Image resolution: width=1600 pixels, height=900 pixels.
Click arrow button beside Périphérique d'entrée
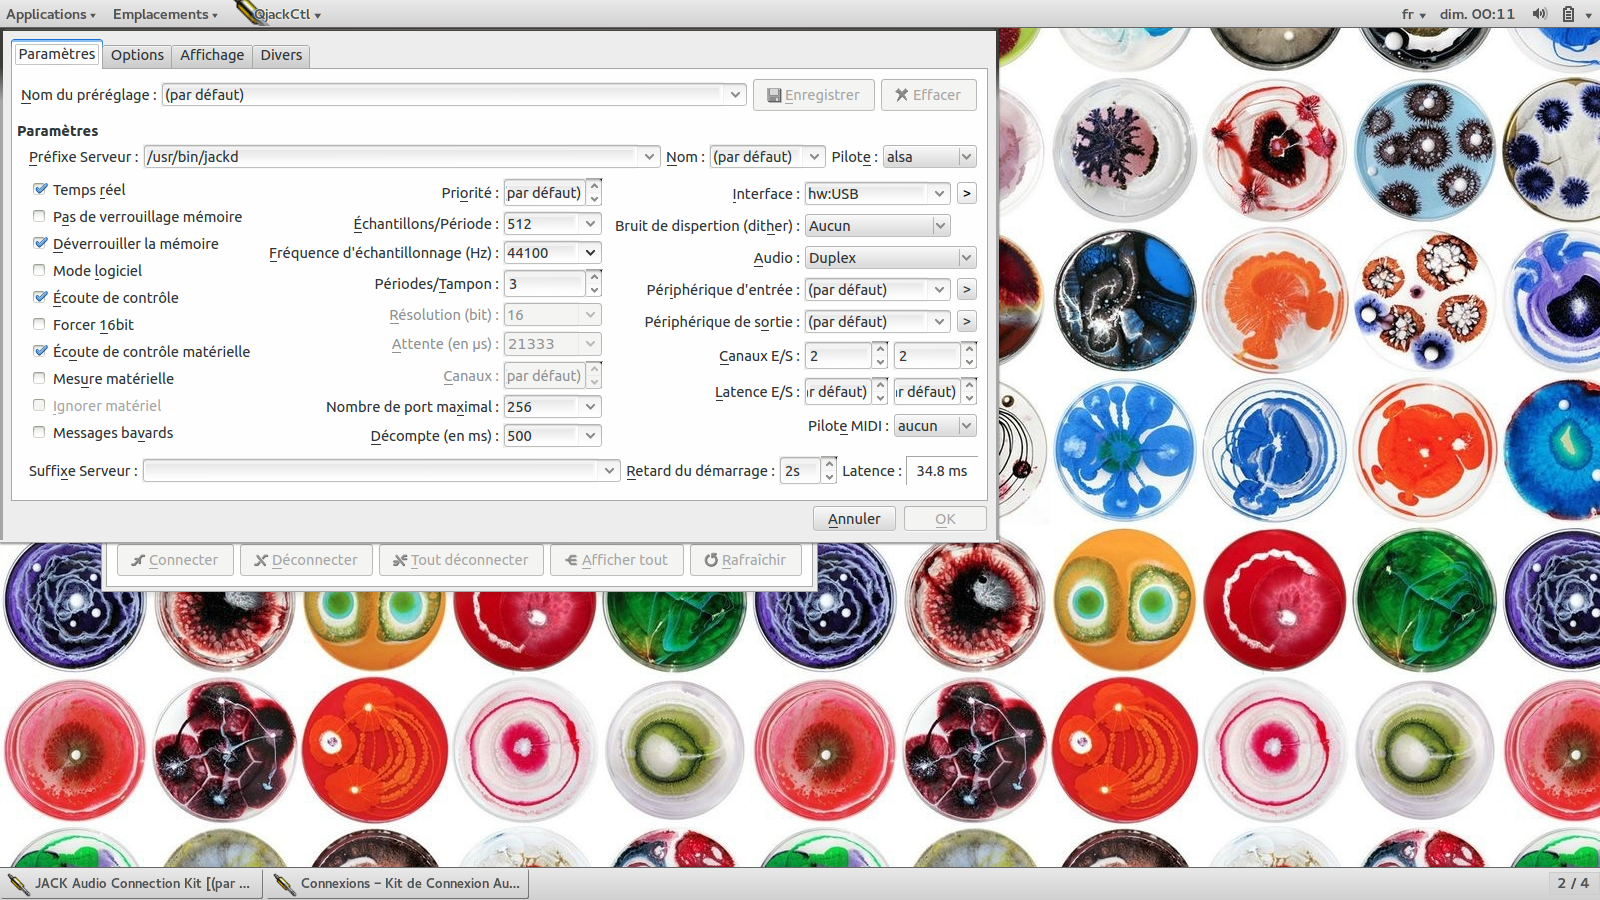coord(966,290)
